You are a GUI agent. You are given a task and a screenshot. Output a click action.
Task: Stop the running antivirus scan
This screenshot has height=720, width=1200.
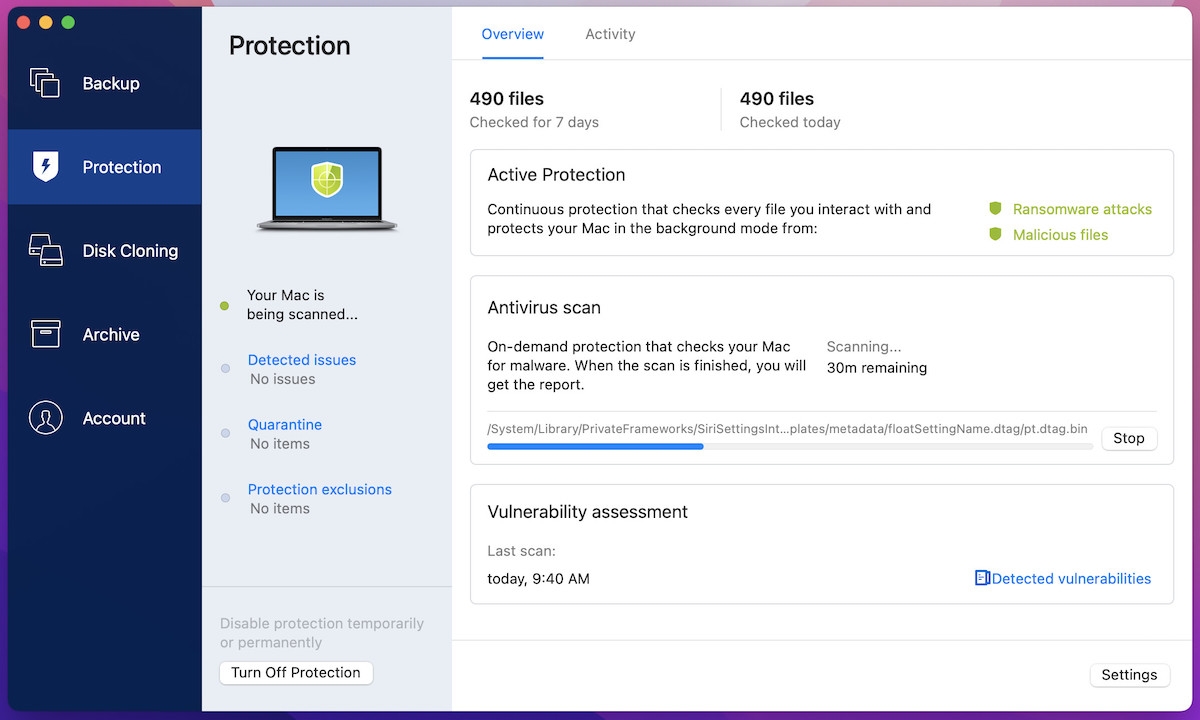click(x=1128, y=438)
